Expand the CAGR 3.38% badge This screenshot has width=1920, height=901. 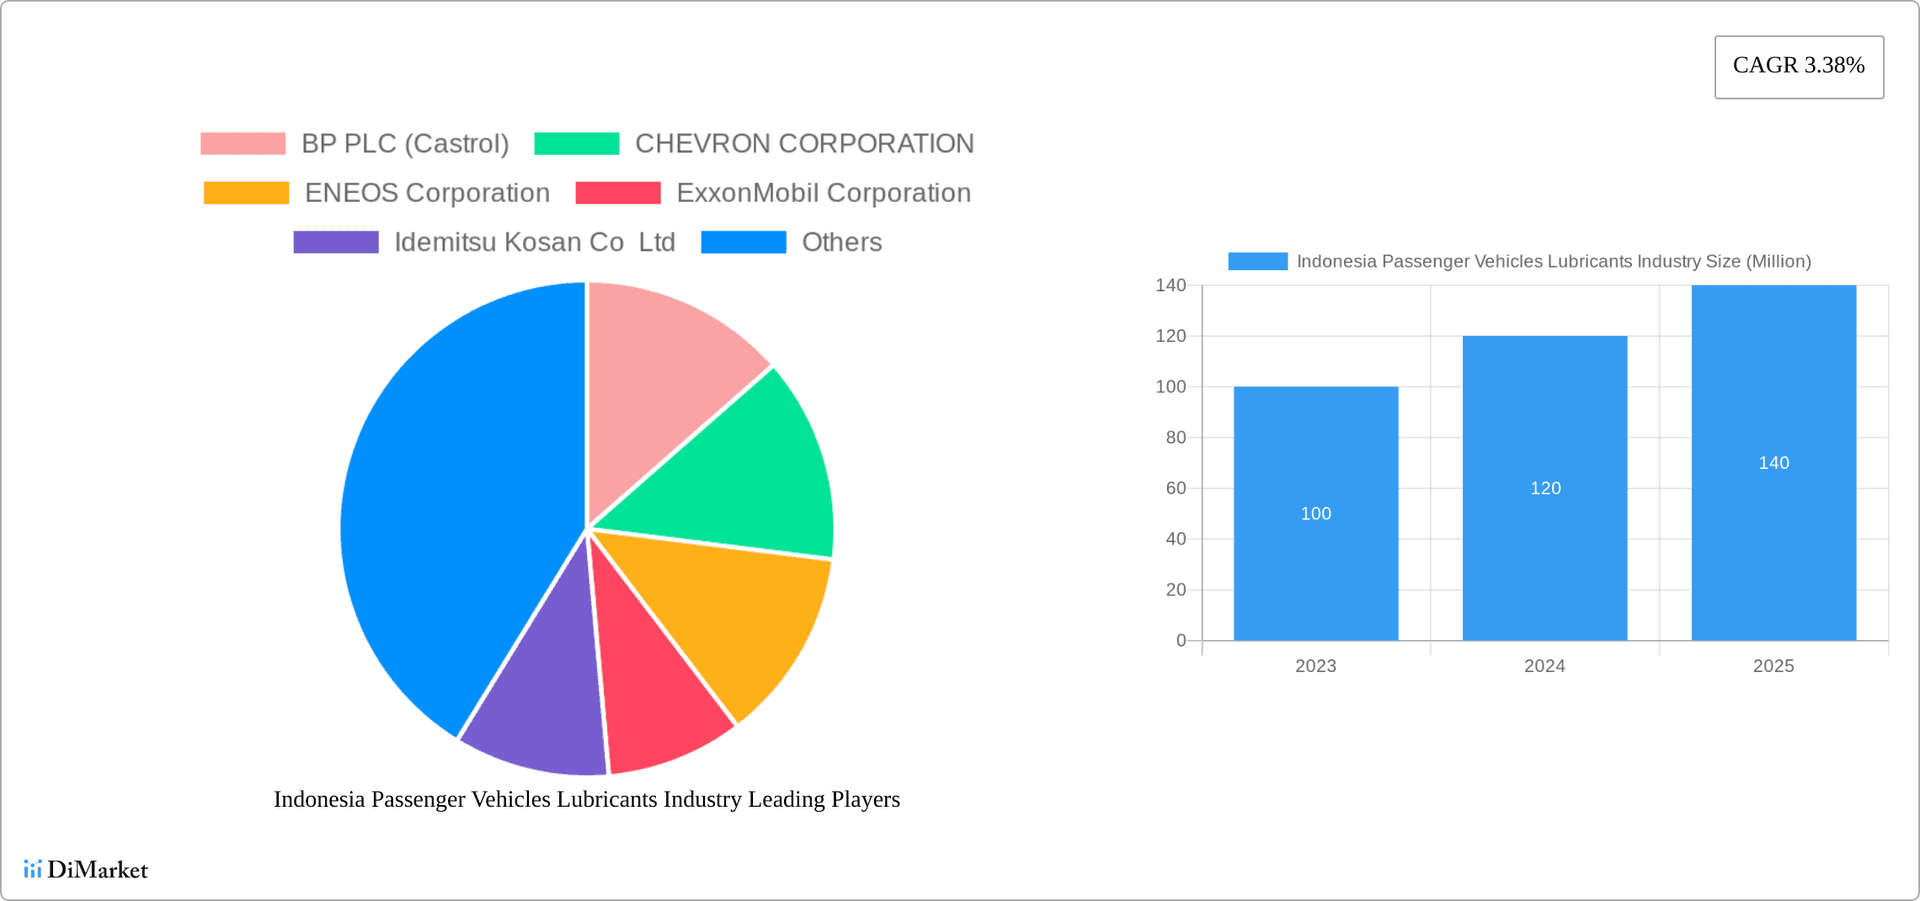tap(1798, 66)
